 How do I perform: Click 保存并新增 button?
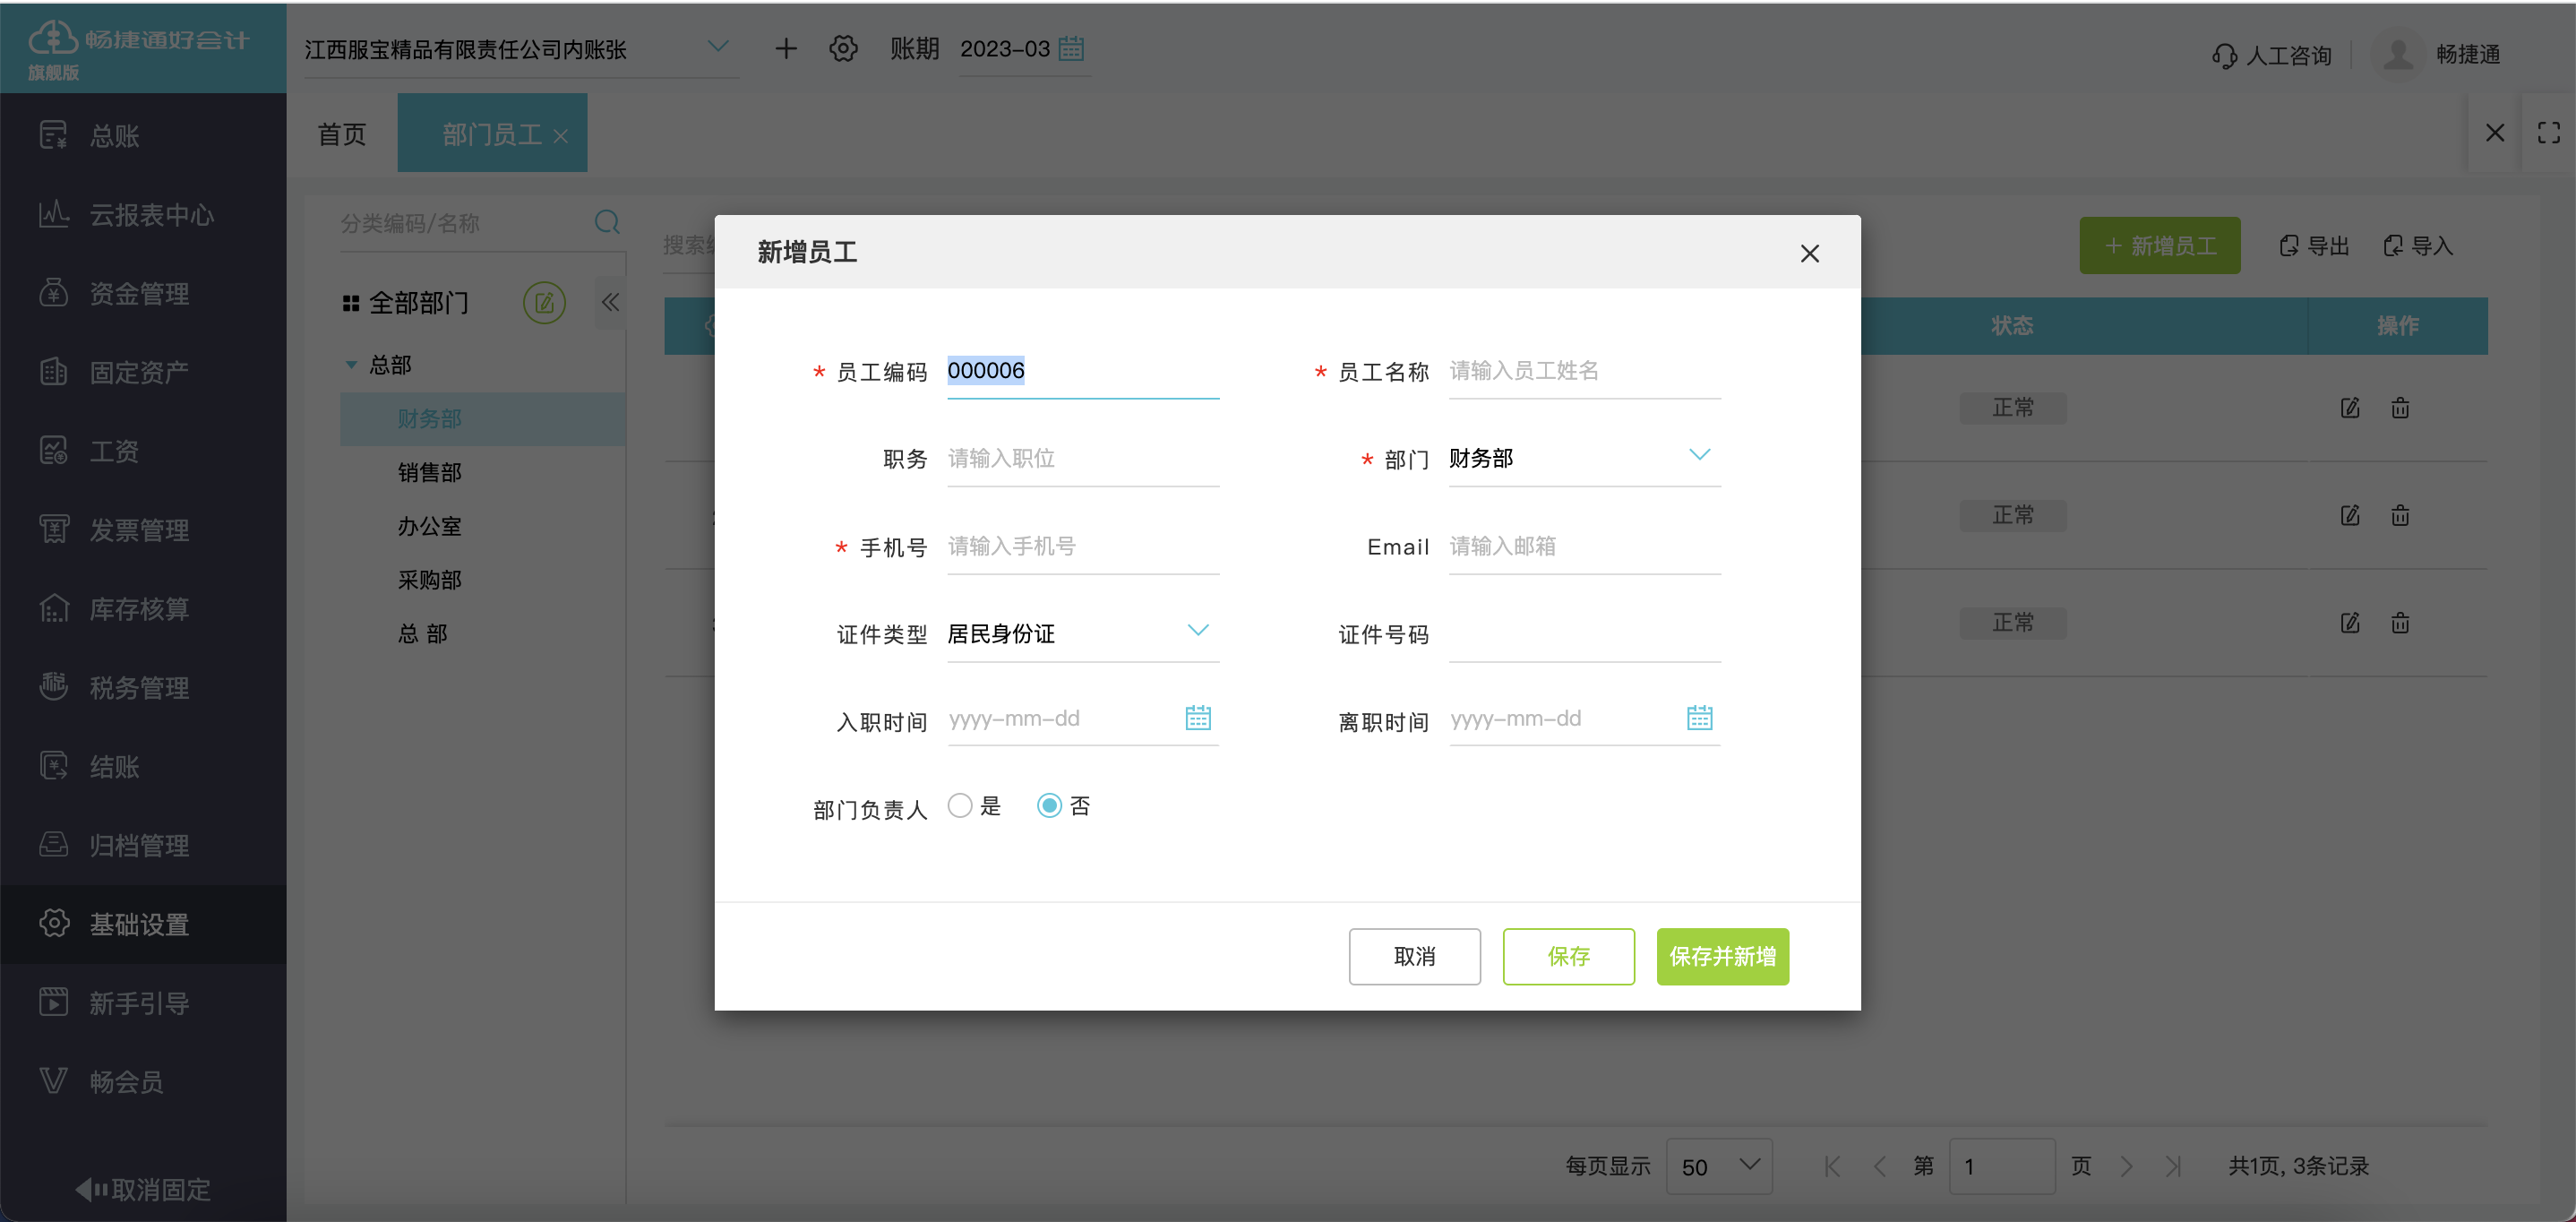click(1723, 954)
